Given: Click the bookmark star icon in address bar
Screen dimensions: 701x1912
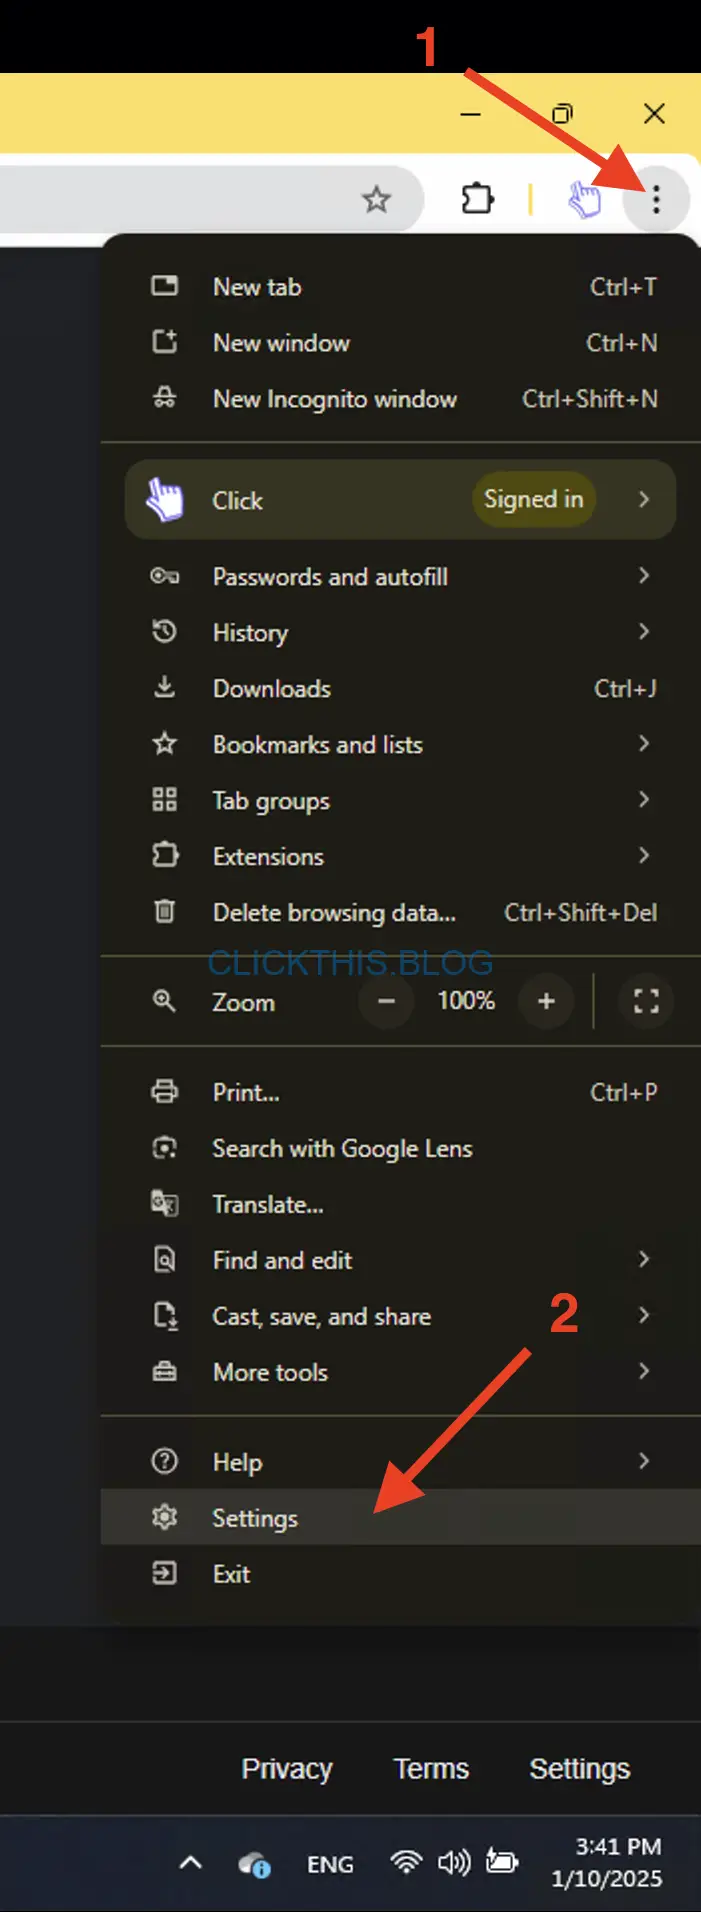Looking at the screenshot, I should pyautogui.click(x=376, y=200).
